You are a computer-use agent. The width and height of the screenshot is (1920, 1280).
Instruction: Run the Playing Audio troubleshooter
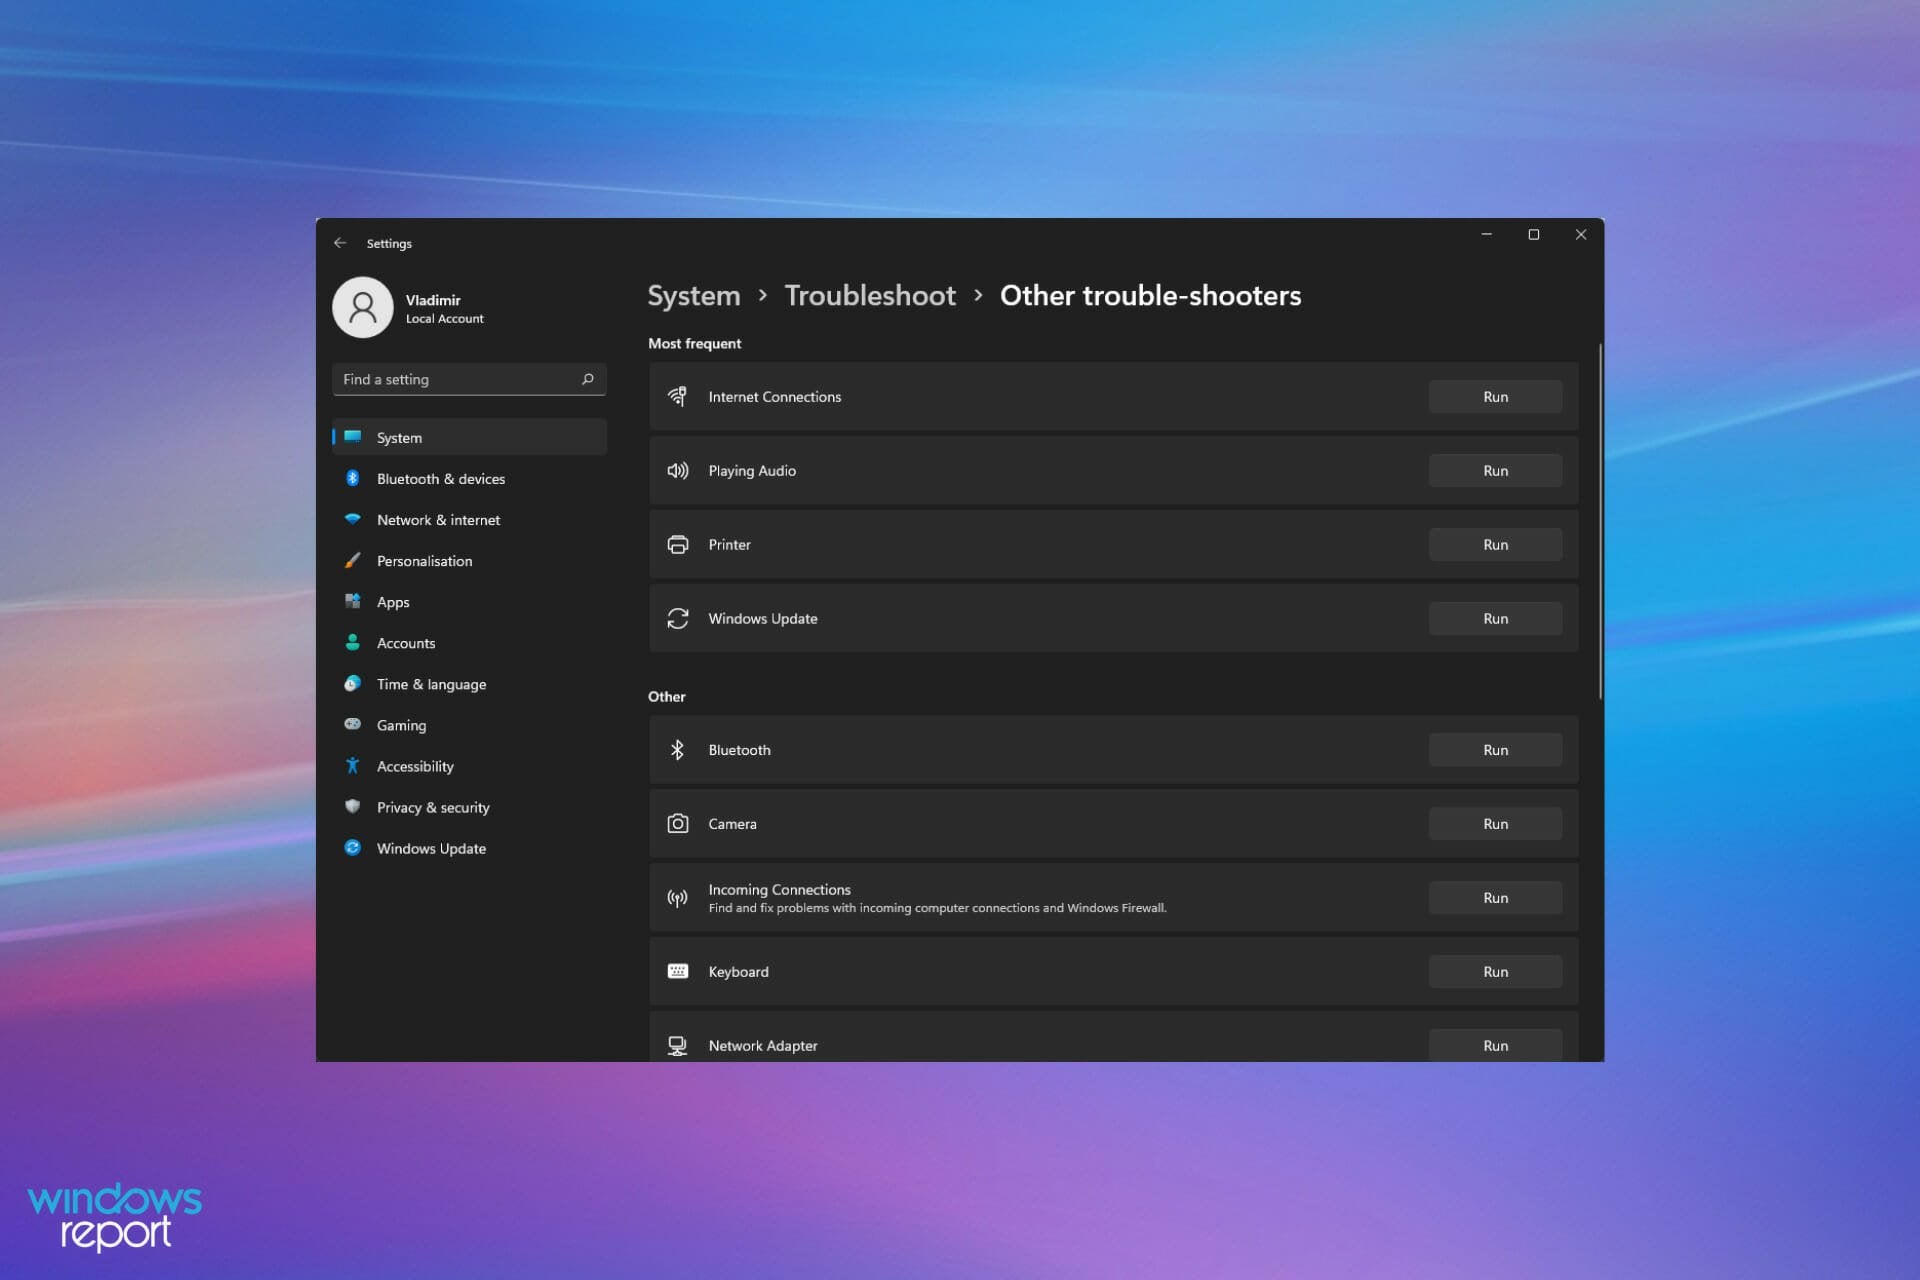(x=1494, y=470)
